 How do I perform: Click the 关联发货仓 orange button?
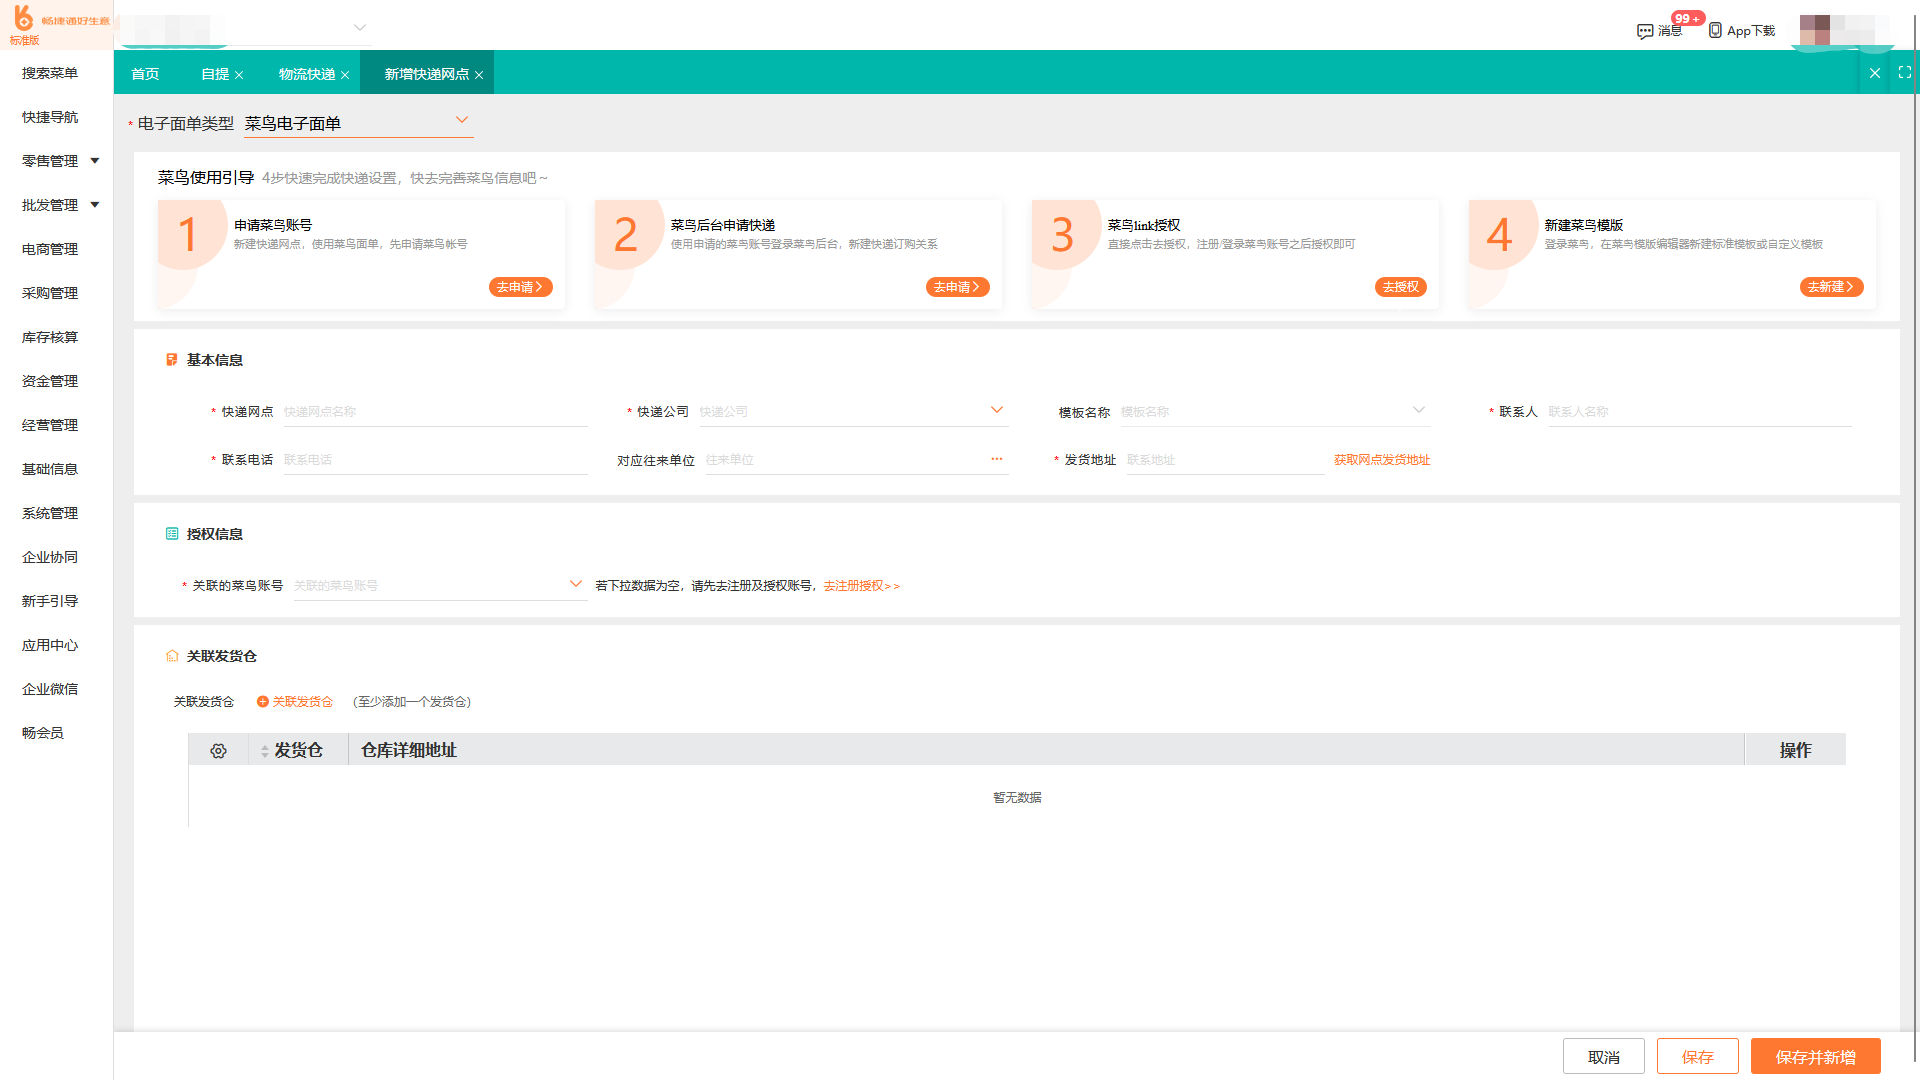click(x=295, y=700)
